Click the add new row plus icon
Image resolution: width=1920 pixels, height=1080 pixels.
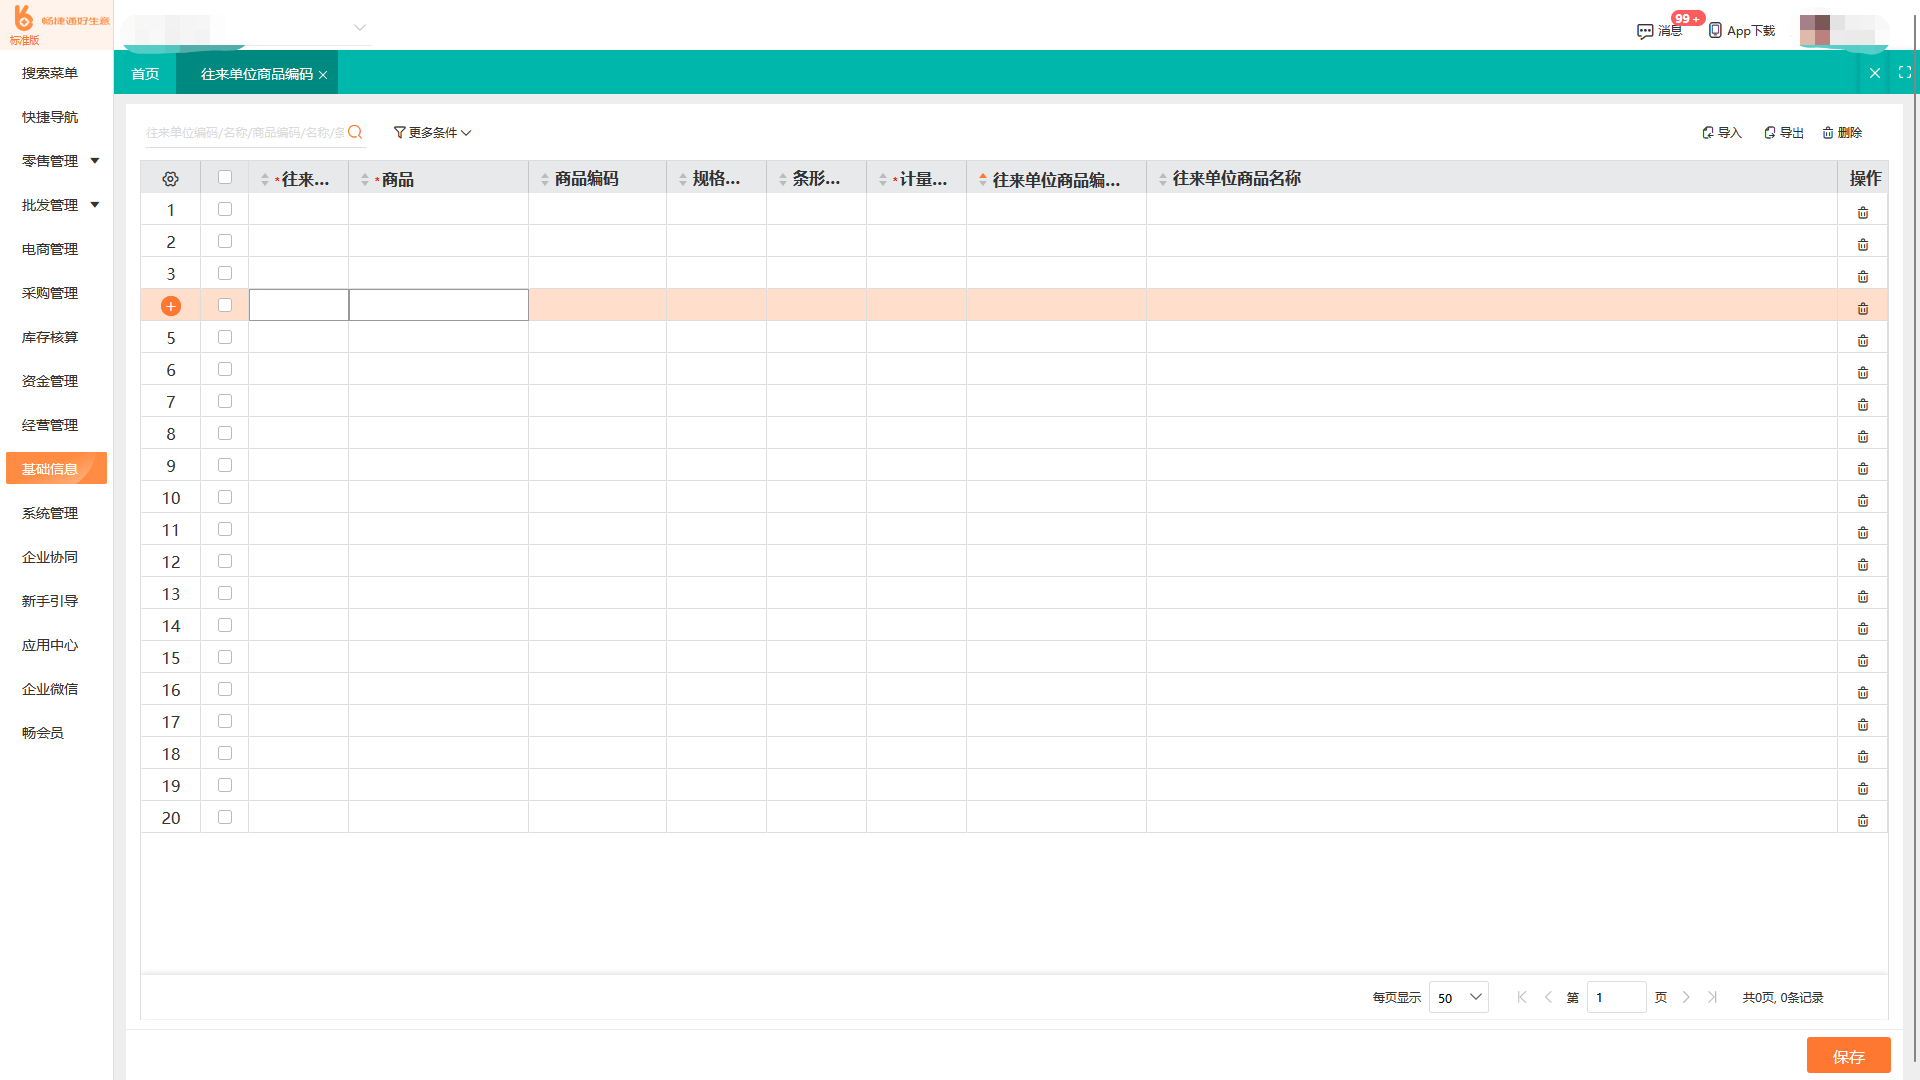[170, 305]
